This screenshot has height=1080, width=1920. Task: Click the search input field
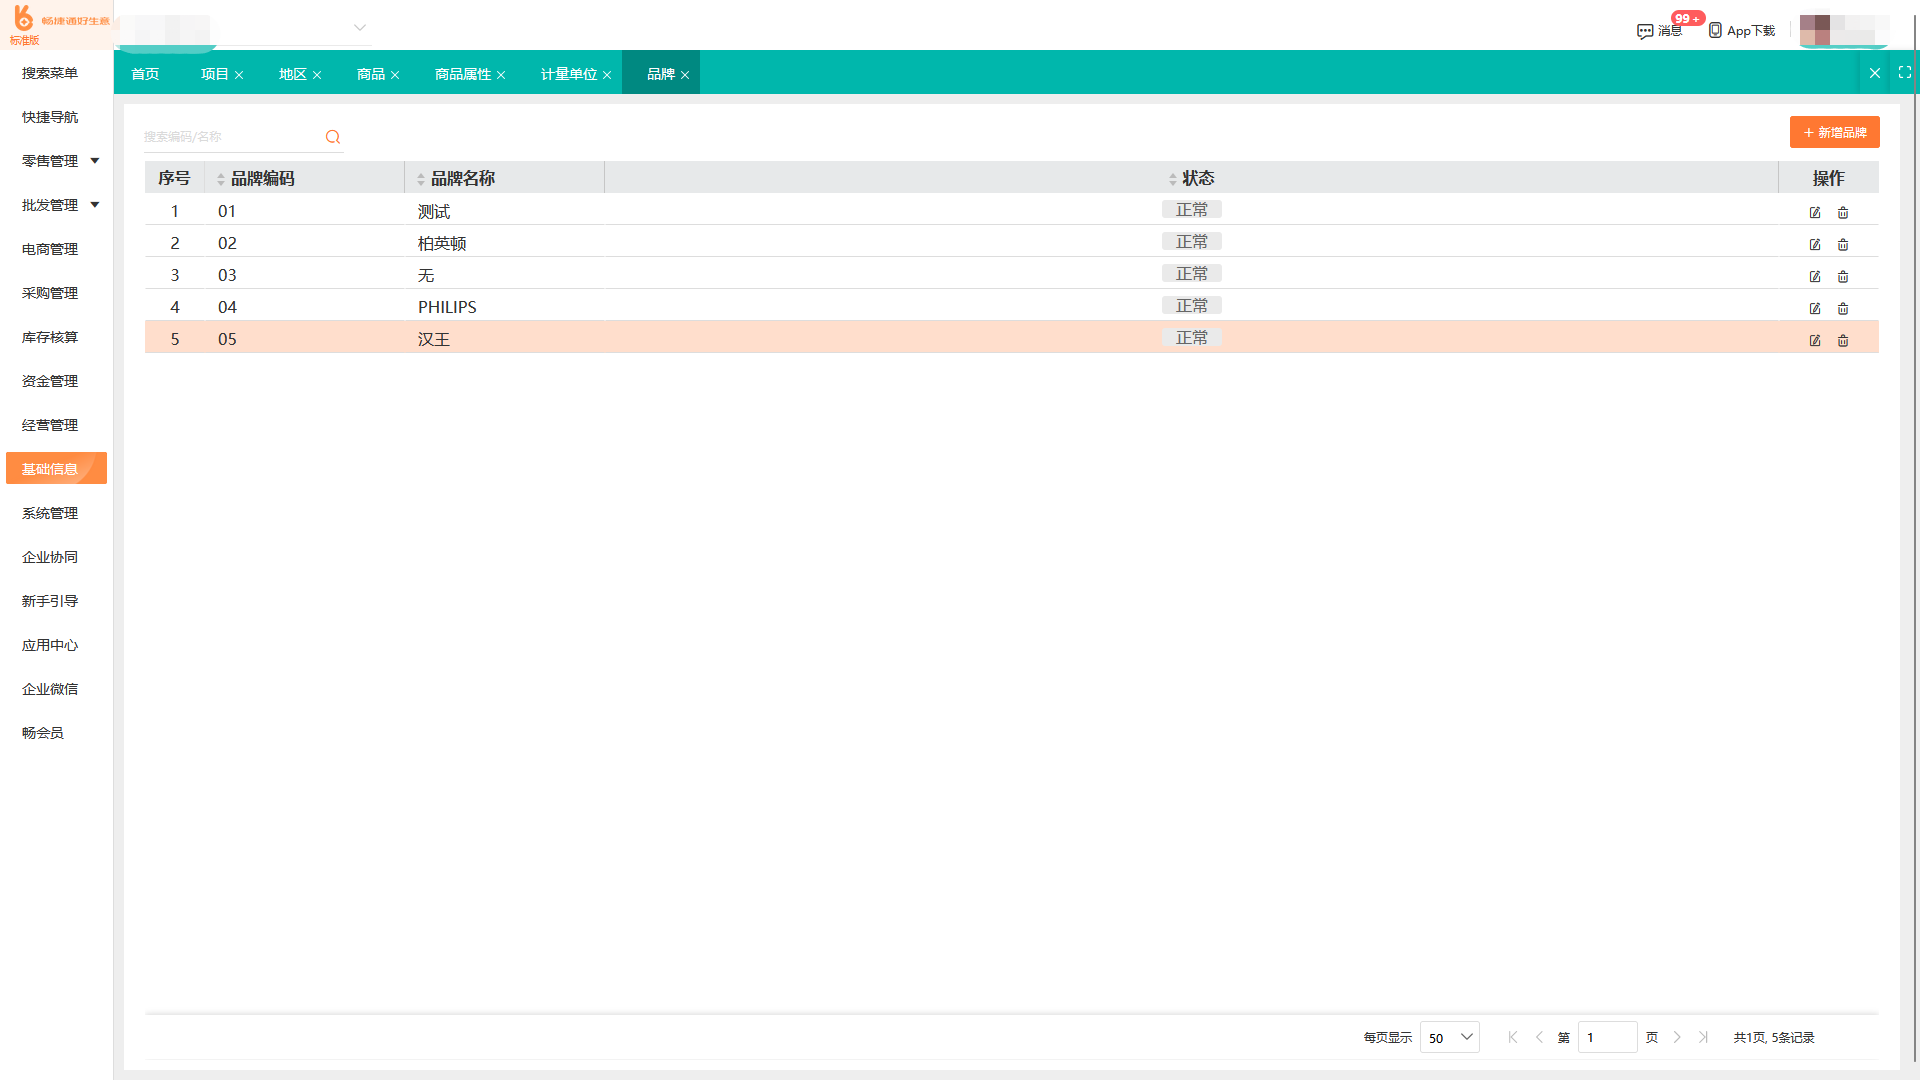point(231,136)
